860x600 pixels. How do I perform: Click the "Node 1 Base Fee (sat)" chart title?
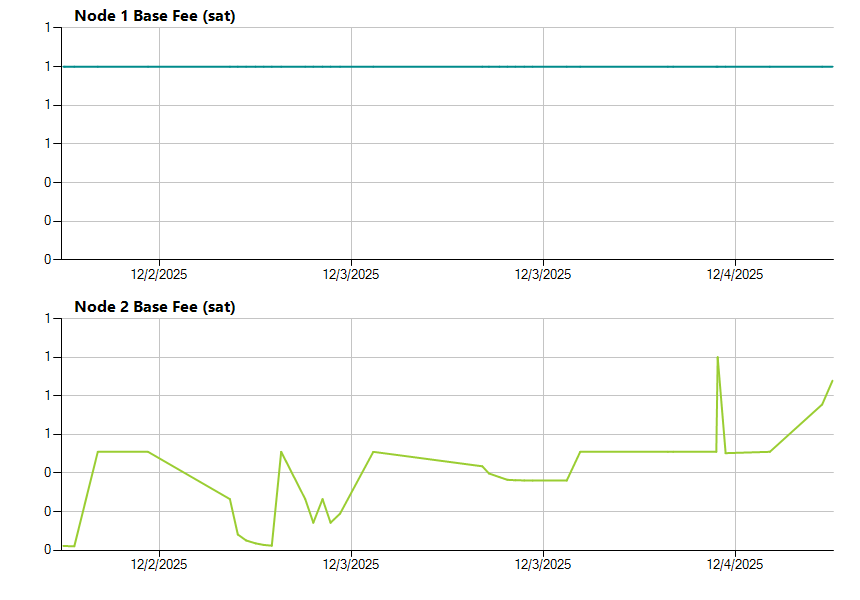[x=155, y=16]
